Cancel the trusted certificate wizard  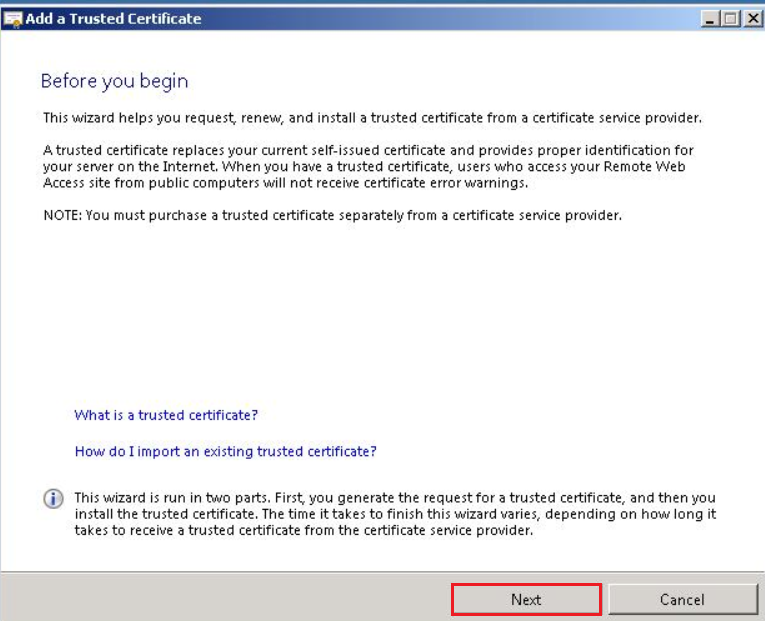[x=682, y=599]
